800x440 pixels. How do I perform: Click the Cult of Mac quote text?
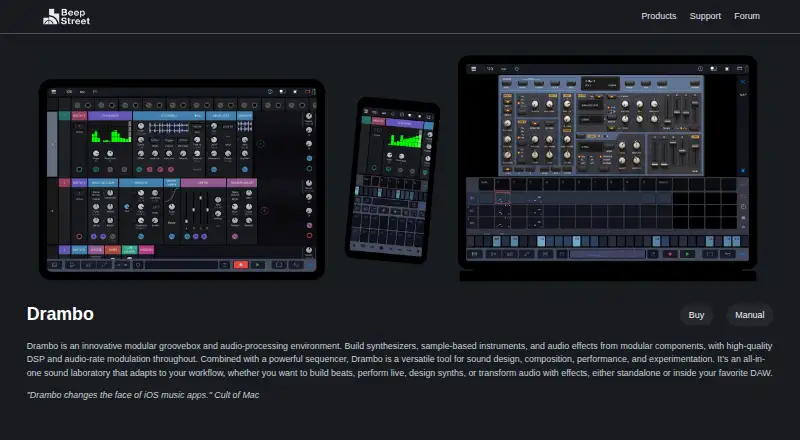click(x=143, y=395)
